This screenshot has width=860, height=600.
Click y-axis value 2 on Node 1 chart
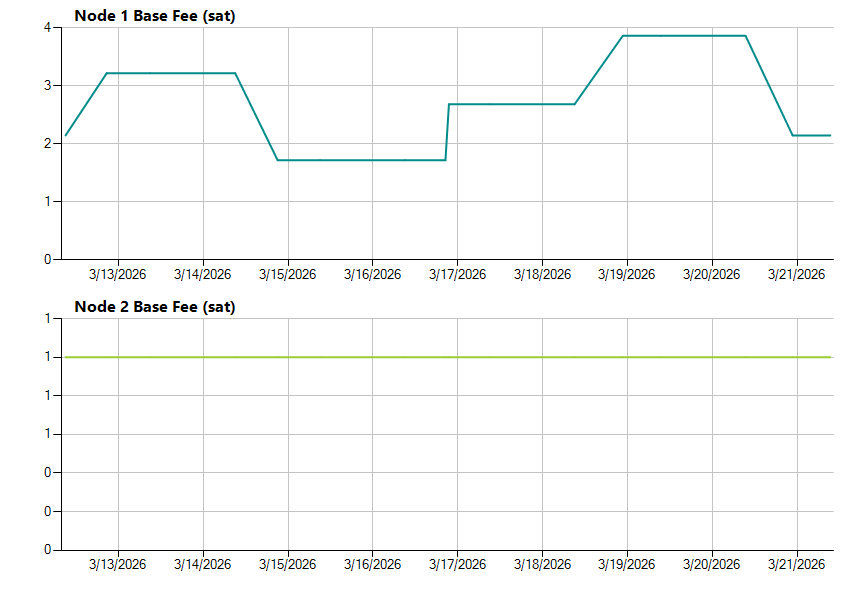click(47, 143)
